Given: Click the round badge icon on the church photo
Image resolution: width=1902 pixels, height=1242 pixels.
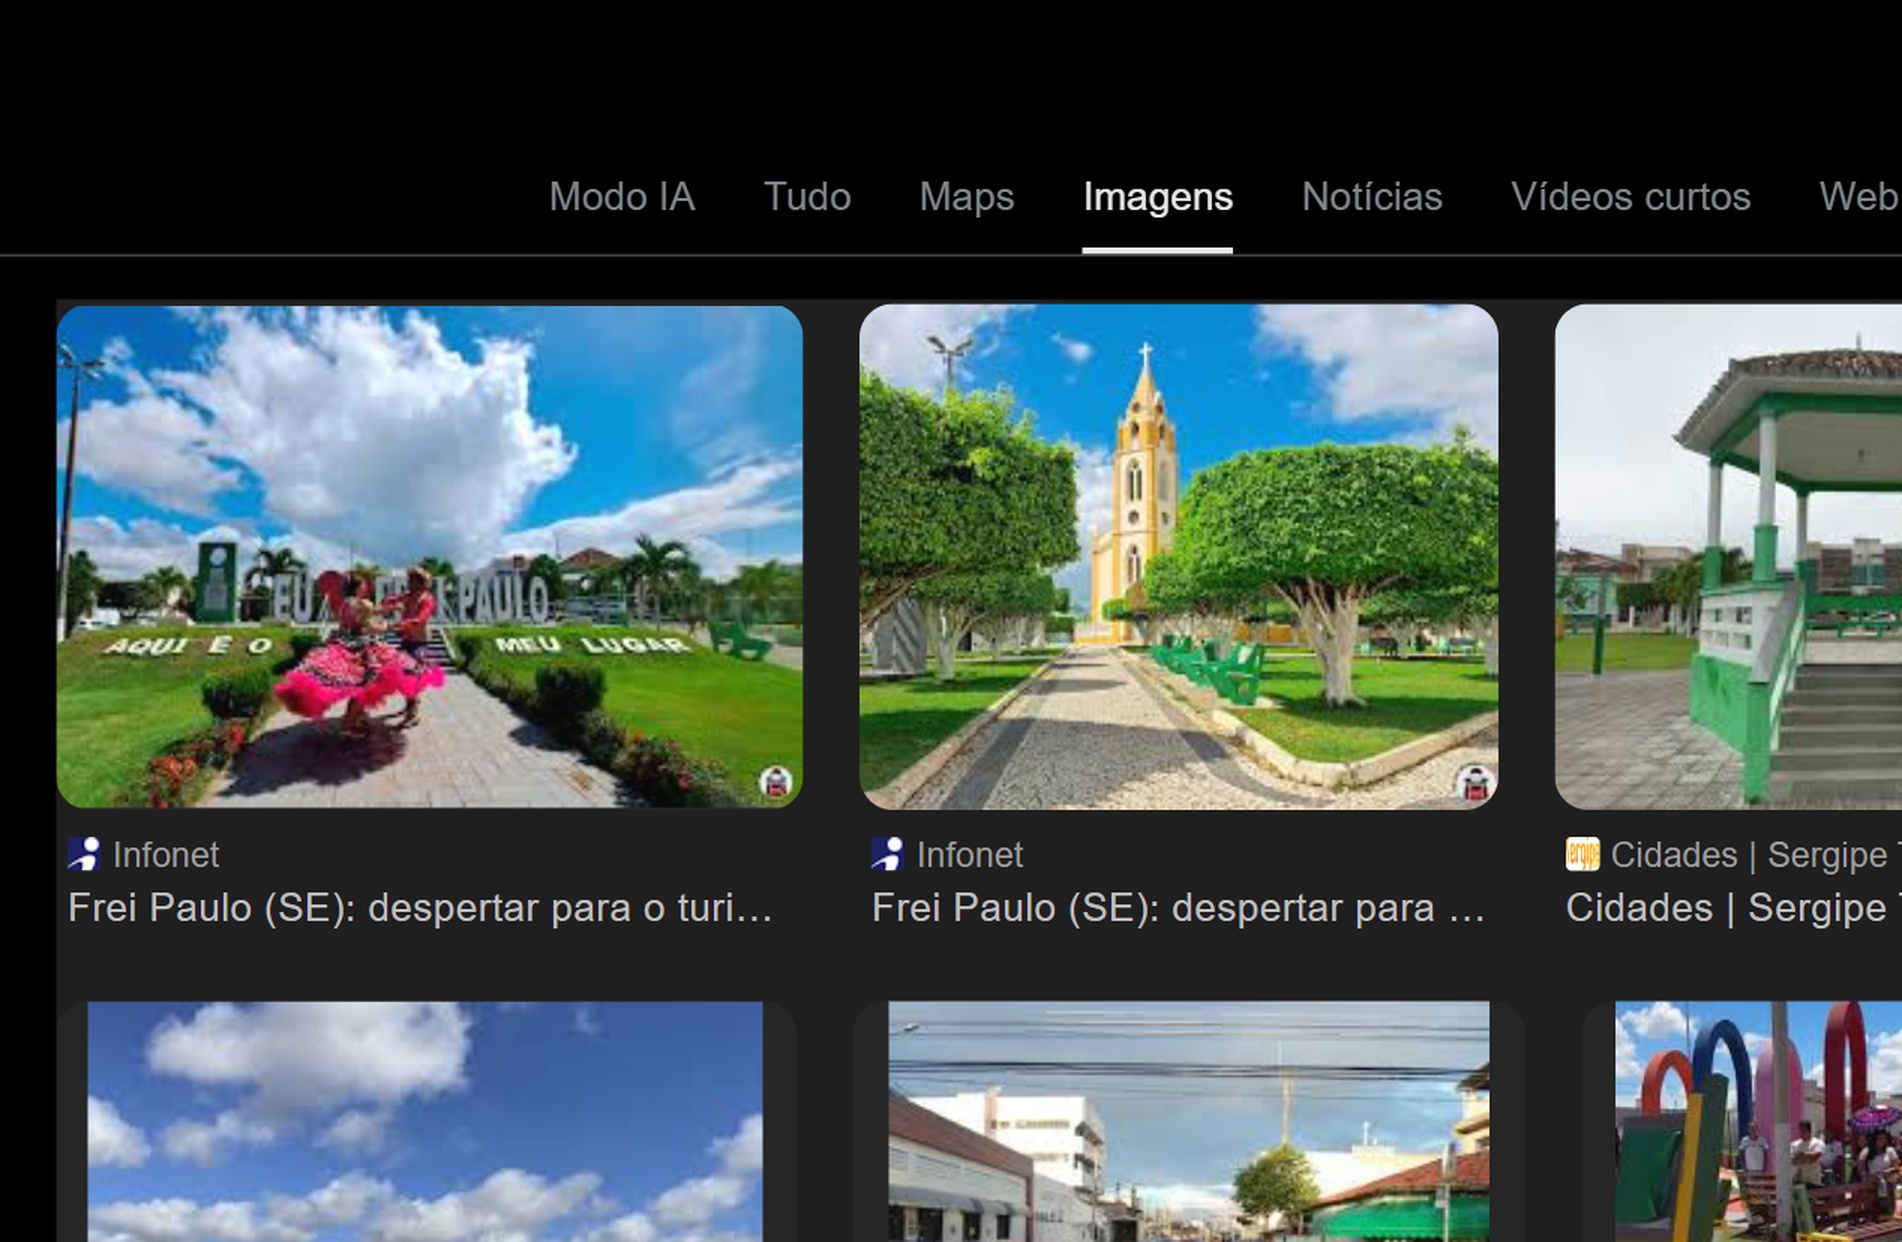Looking at the screenshot, I should (1473, 782).
